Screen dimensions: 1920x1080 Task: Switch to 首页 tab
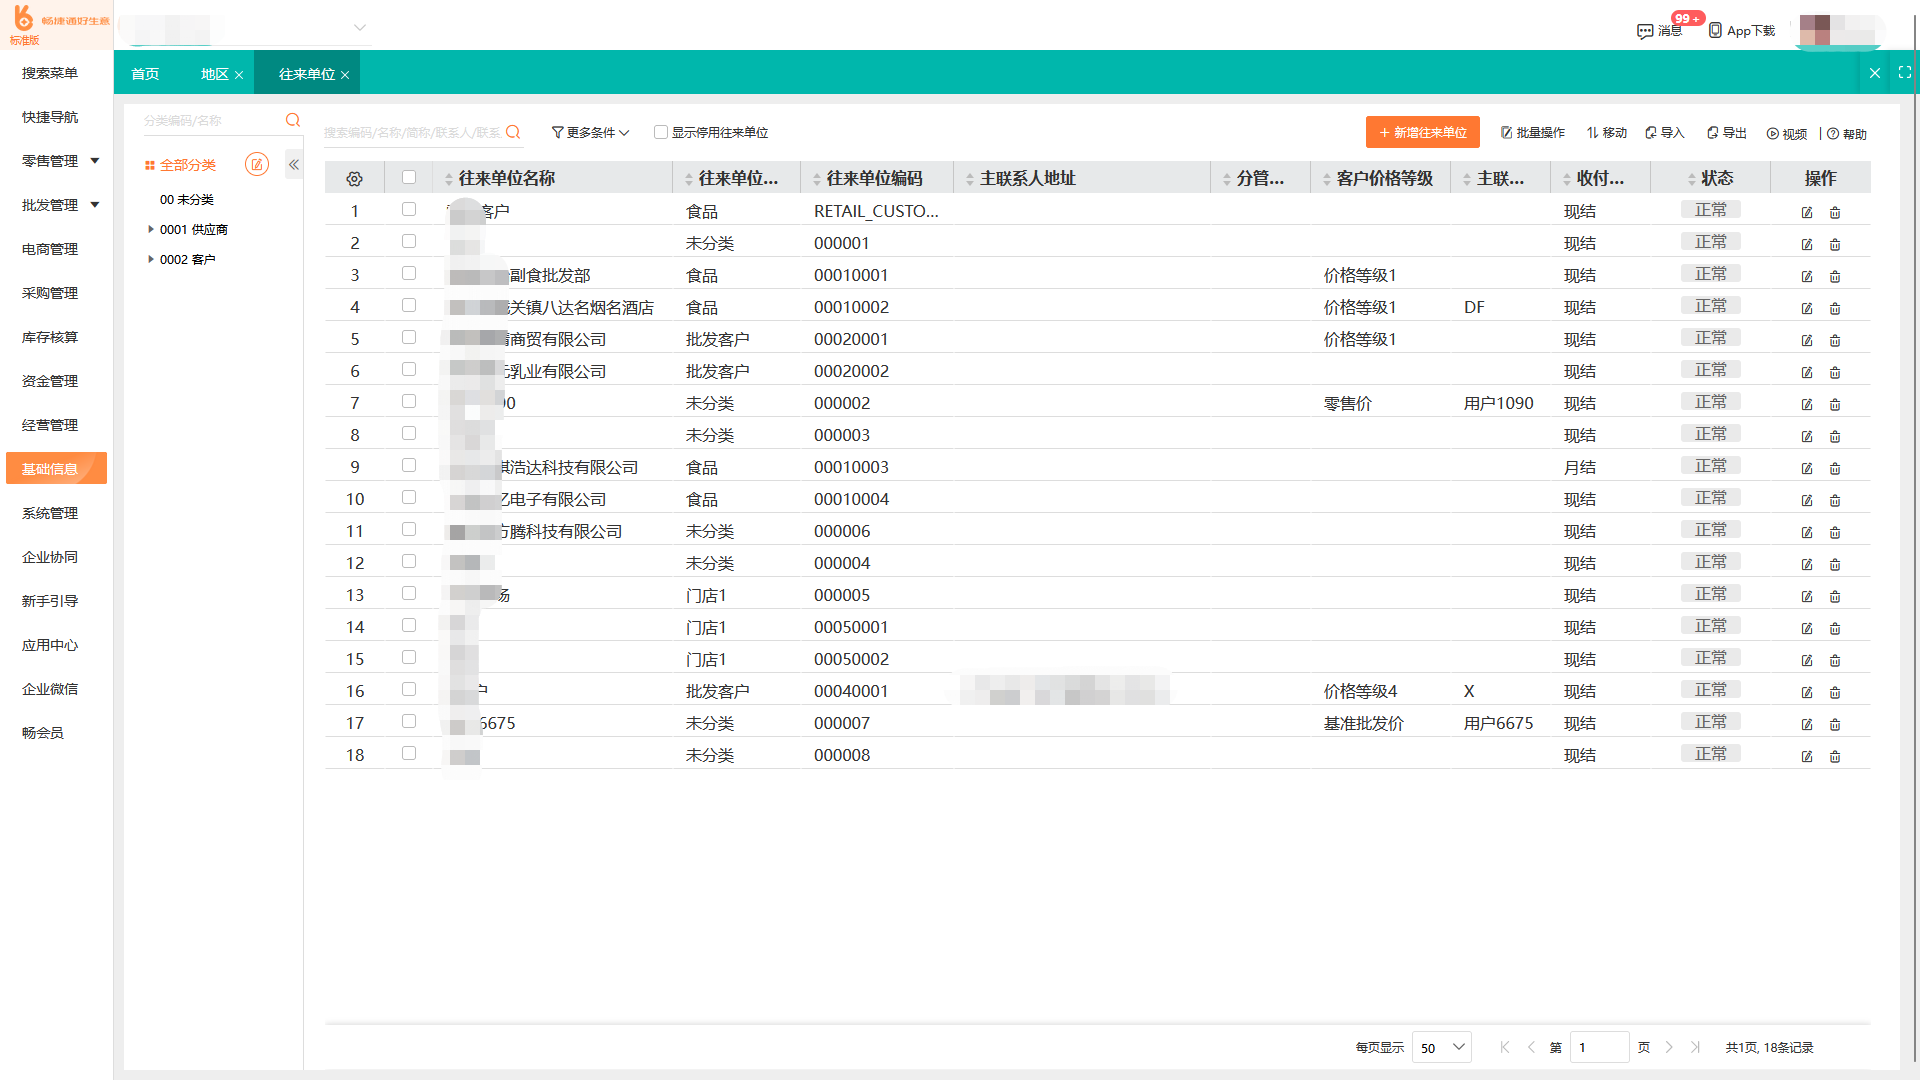click(x=145, y=73)
